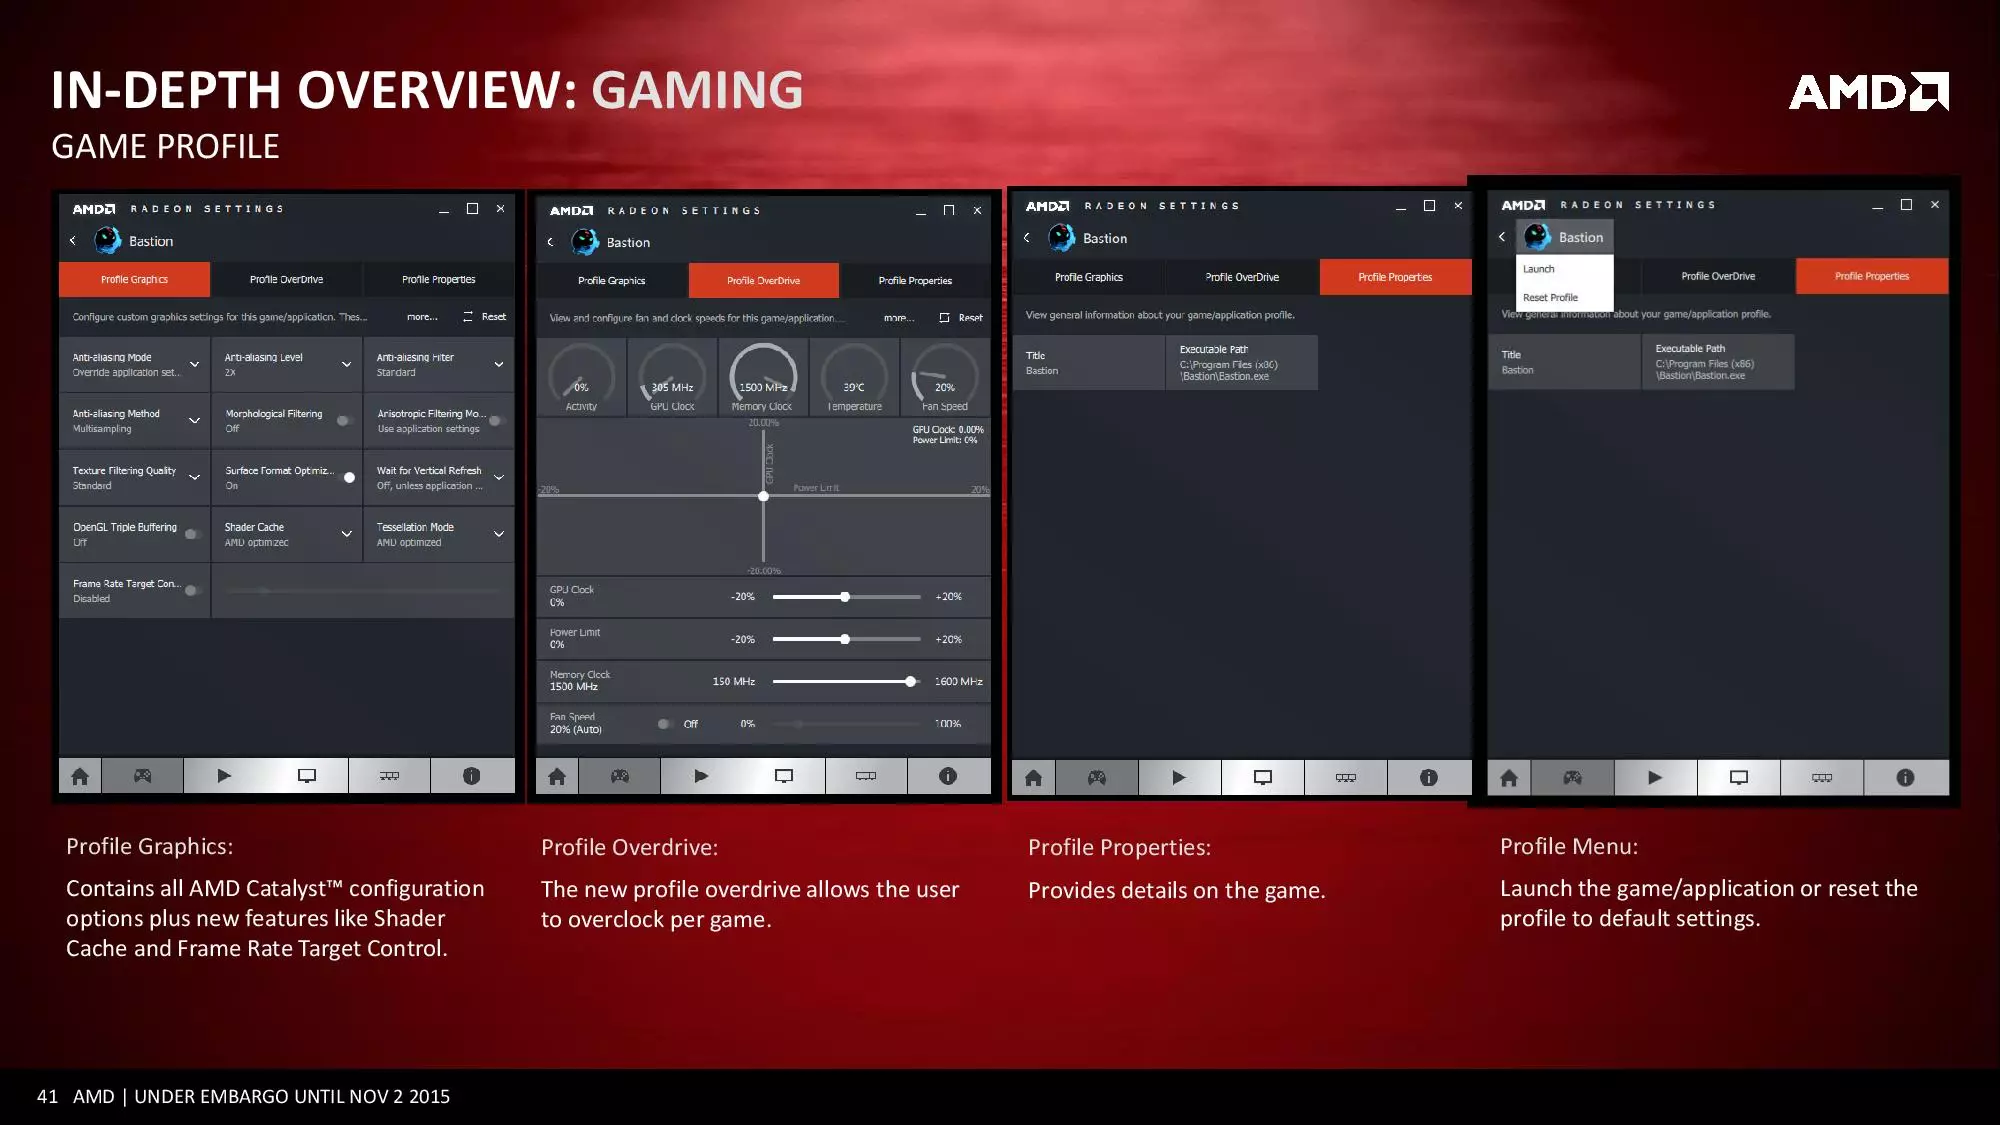2000x1125 pixels.
Task: Click the gaming controller icon in taskbar
Action: [x=143, y=775]
